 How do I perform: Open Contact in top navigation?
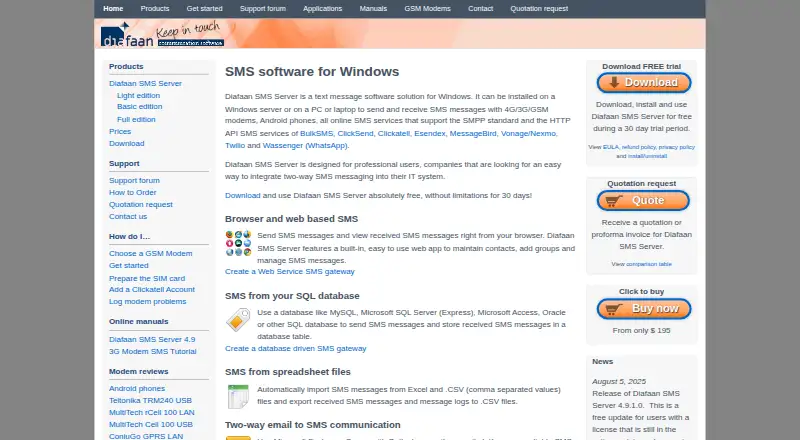[481, 9]
